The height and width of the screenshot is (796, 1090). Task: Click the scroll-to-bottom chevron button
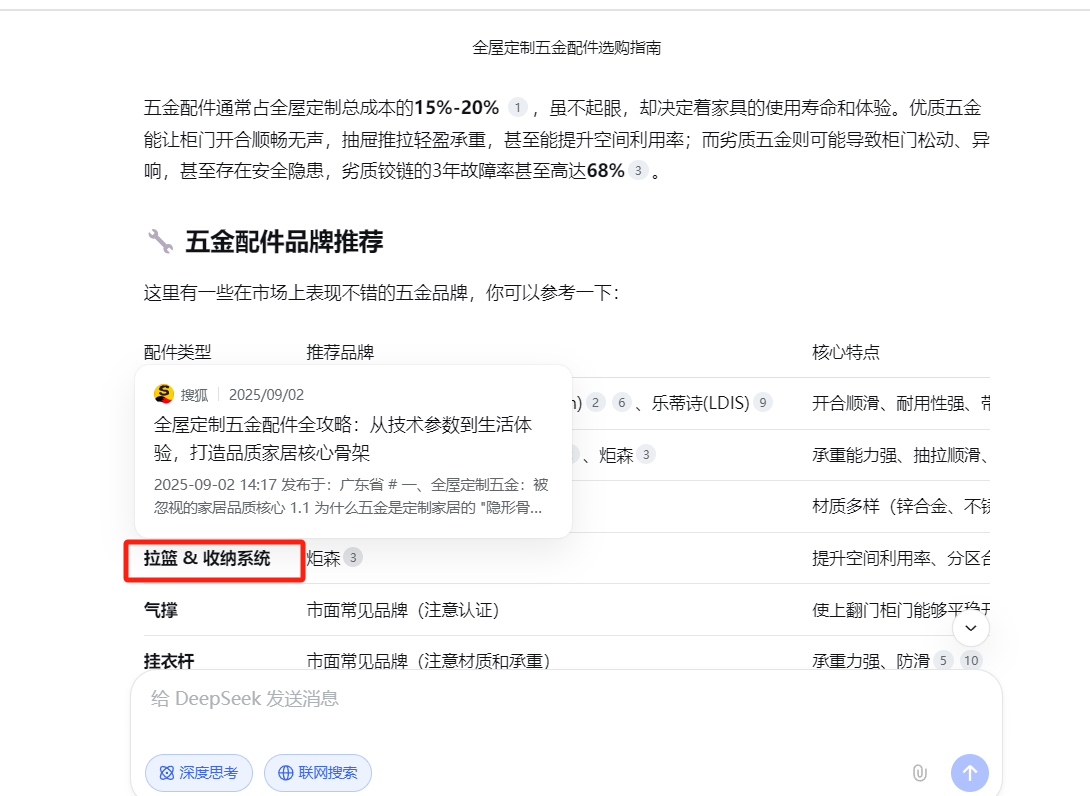click(x=969, y=627)
